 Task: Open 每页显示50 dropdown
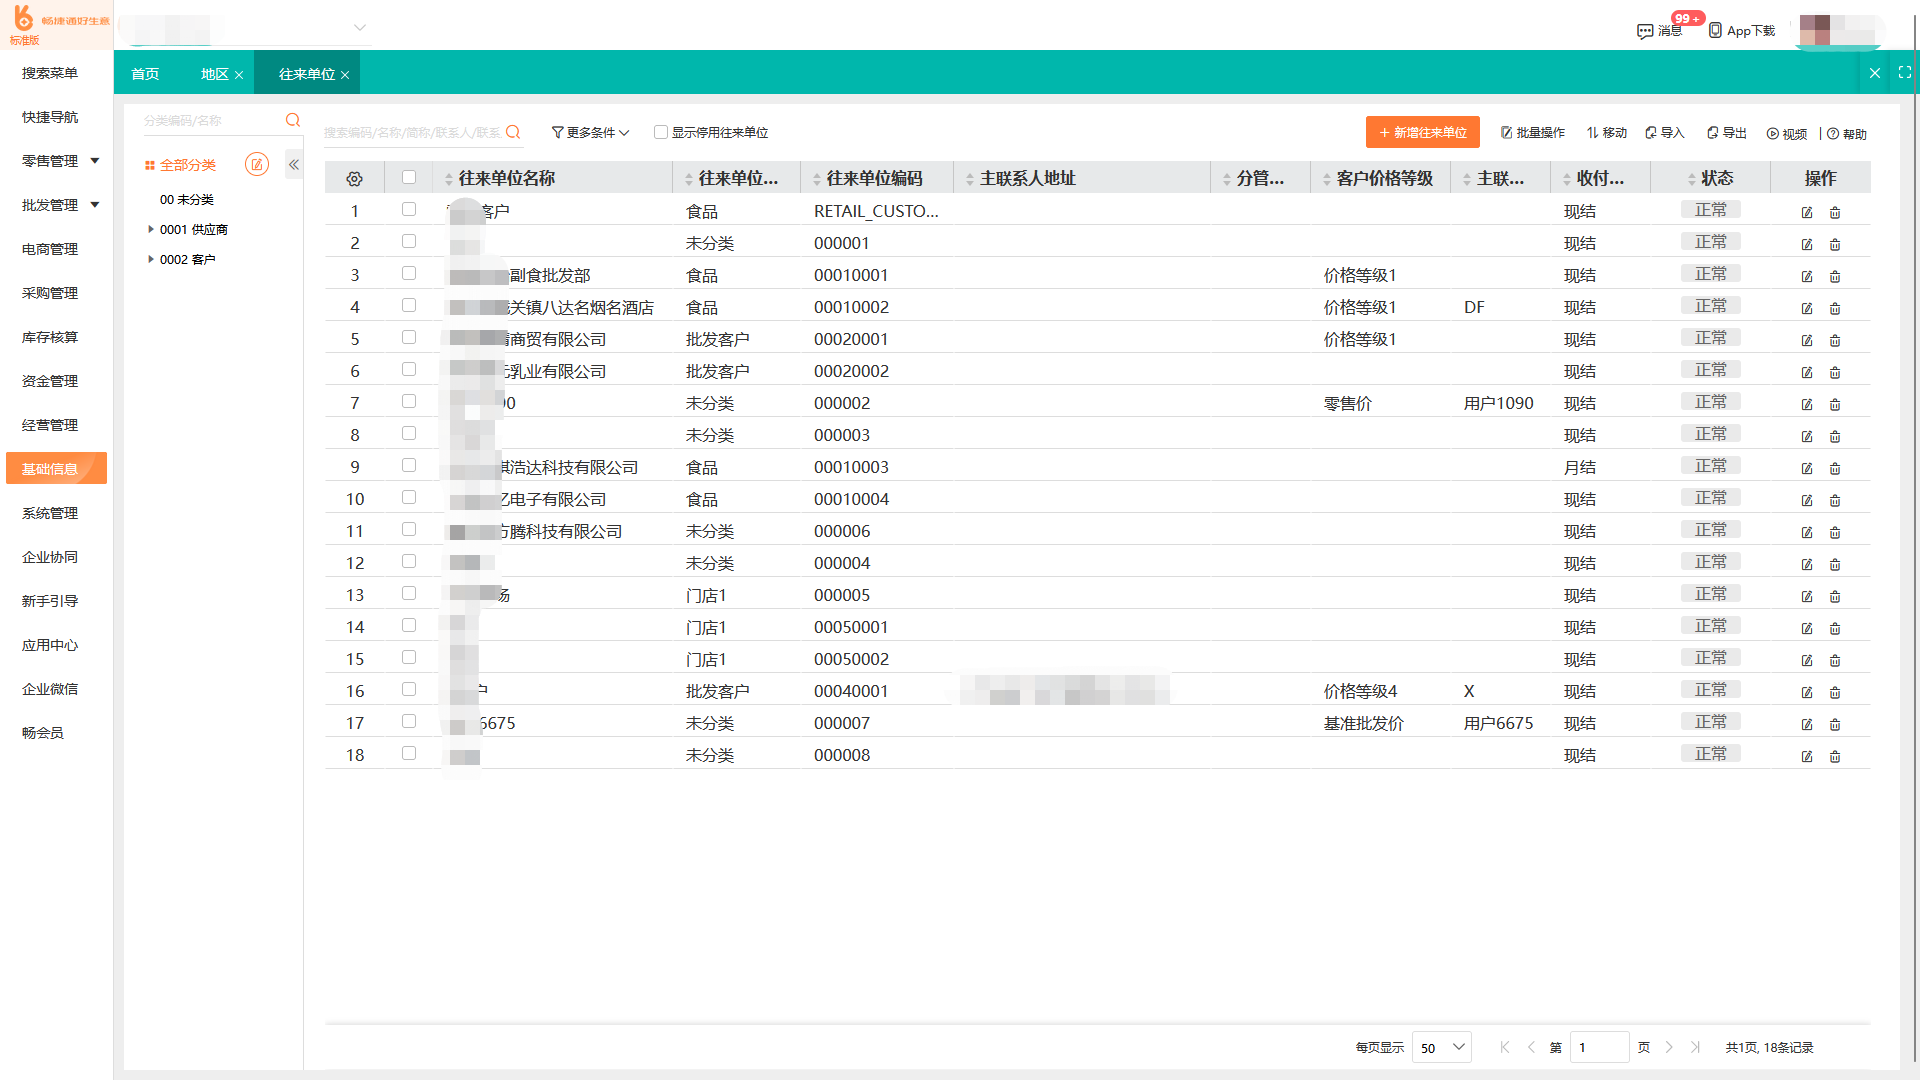[x=1440, y=1047]
